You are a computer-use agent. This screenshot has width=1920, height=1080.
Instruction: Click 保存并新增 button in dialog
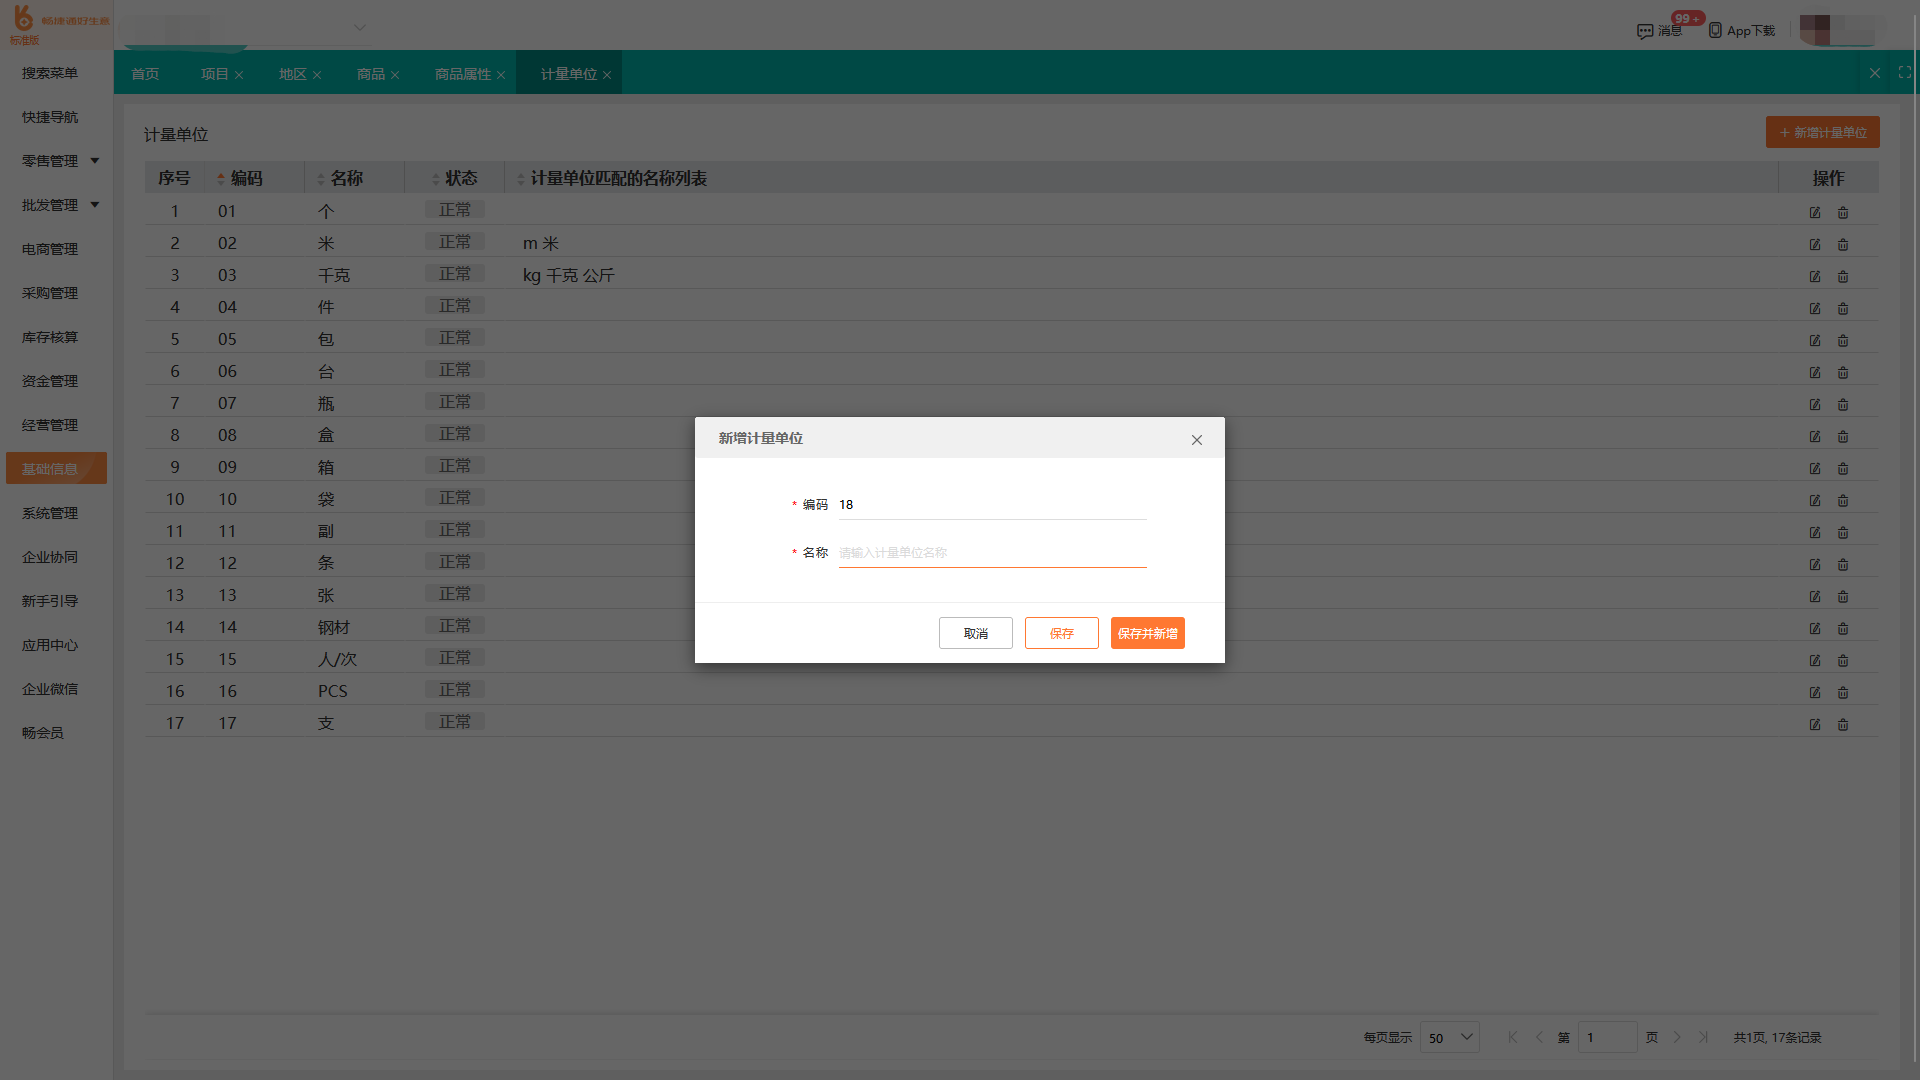click(x=1146, y=633)
